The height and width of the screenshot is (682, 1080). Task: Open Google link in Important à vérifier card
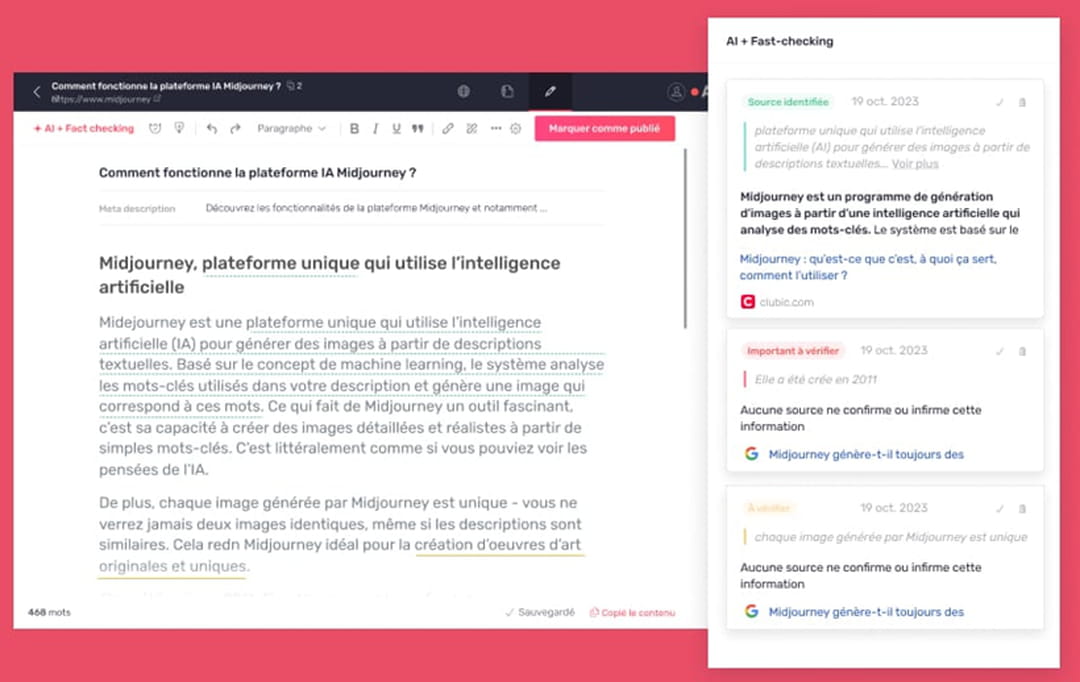coord(866,455)
